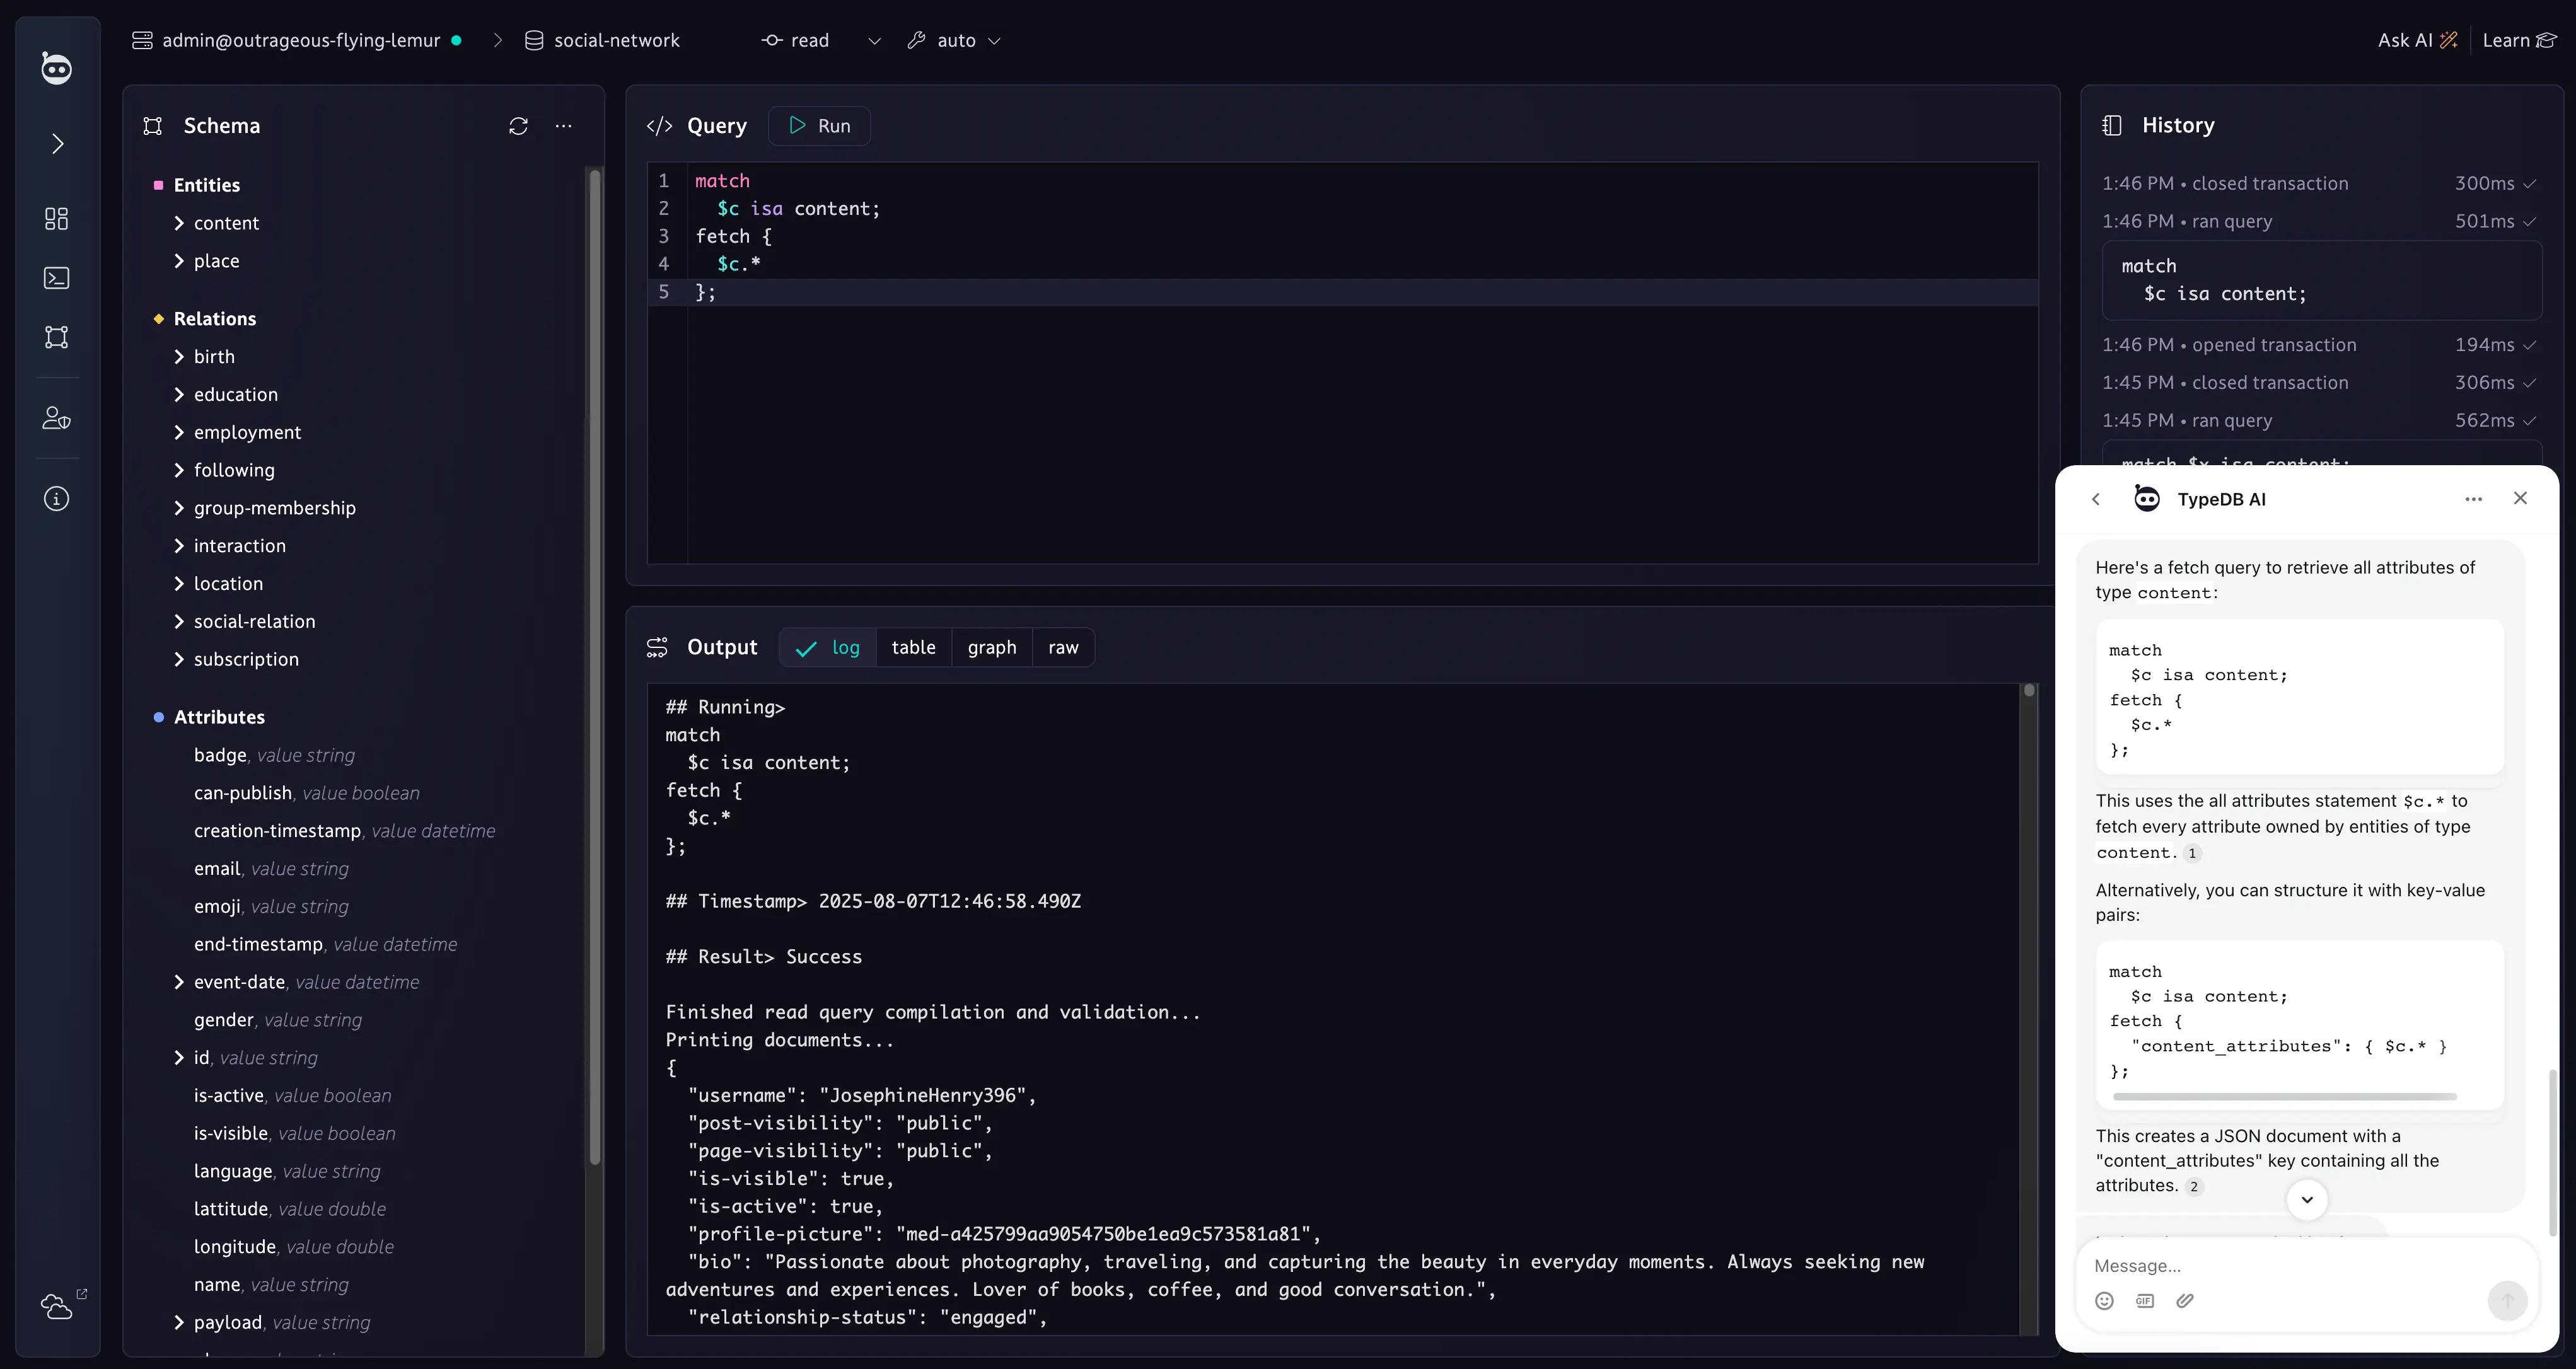Viewport: 2576px width, 1369px height.
Task: Run the query
Action: tap(819, 126)
